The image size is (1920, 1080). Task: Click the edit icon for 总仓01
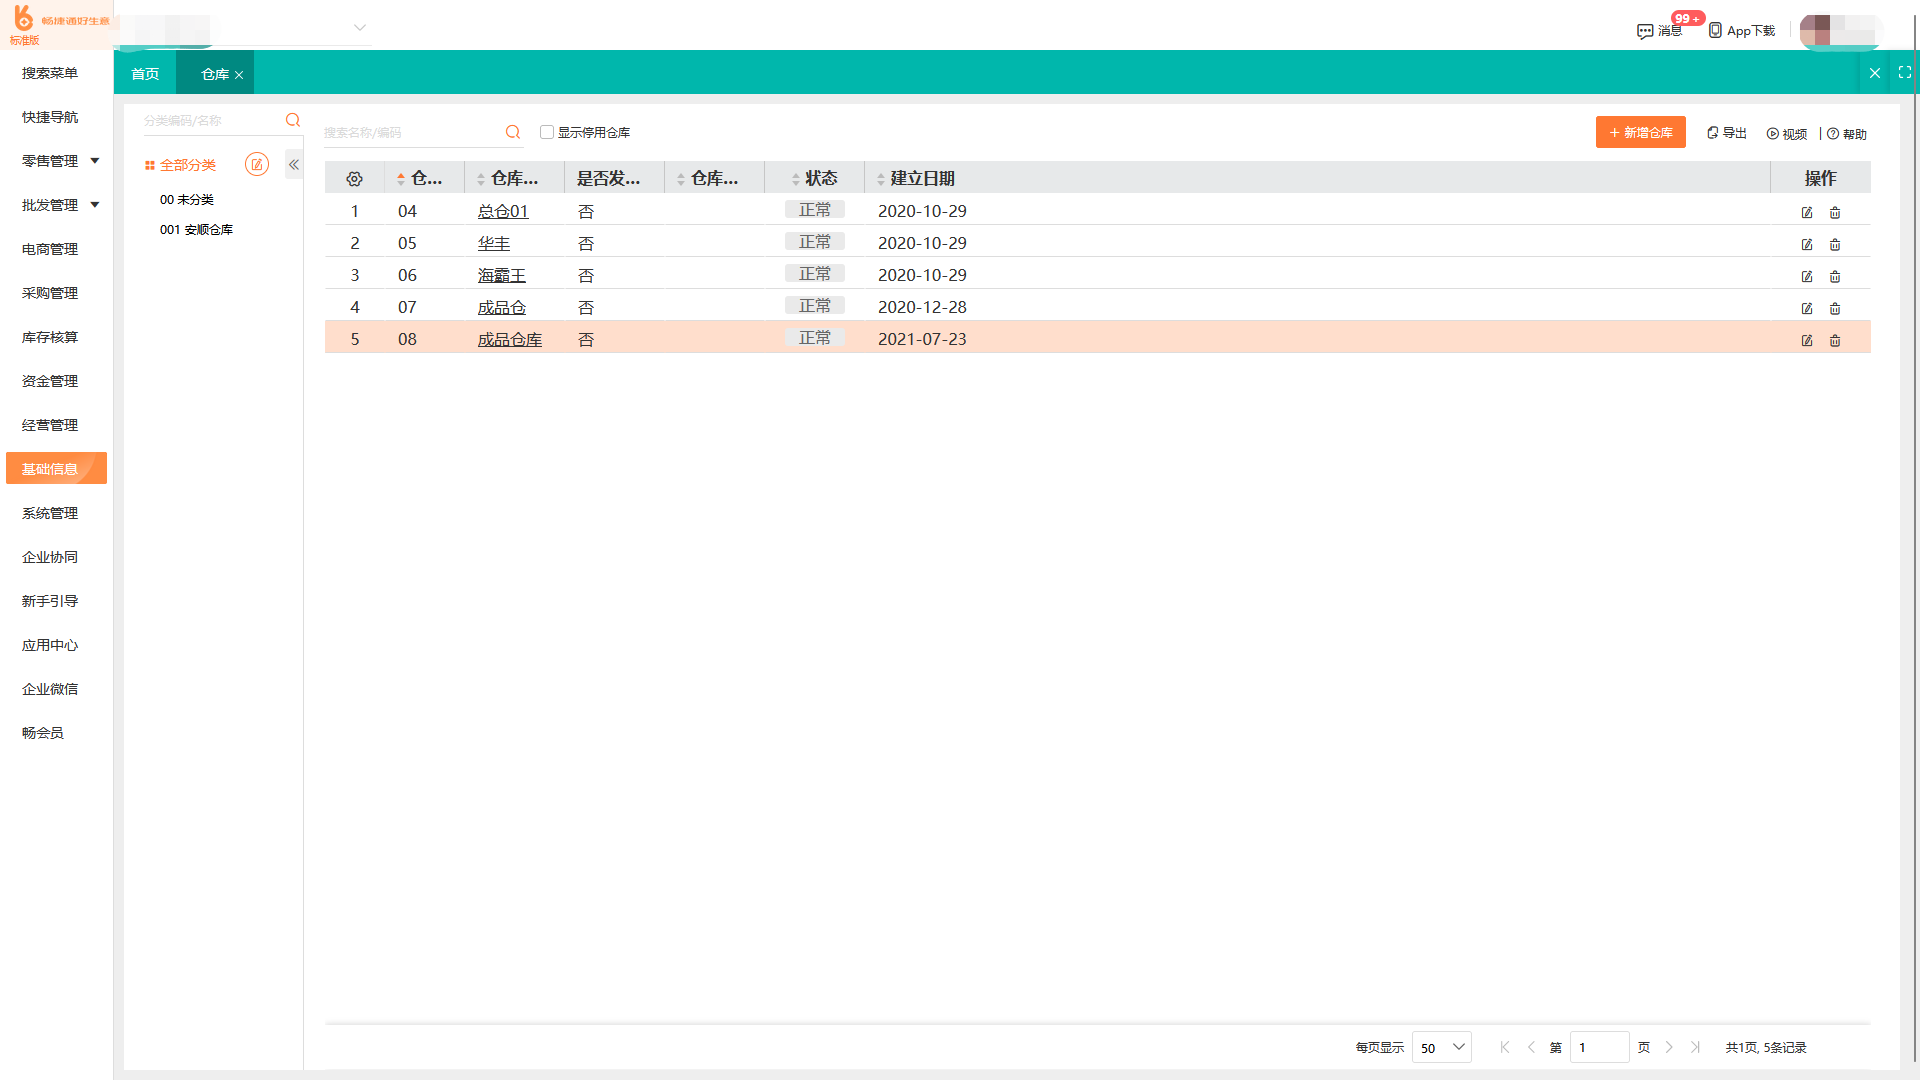(x=1807, y=211)
